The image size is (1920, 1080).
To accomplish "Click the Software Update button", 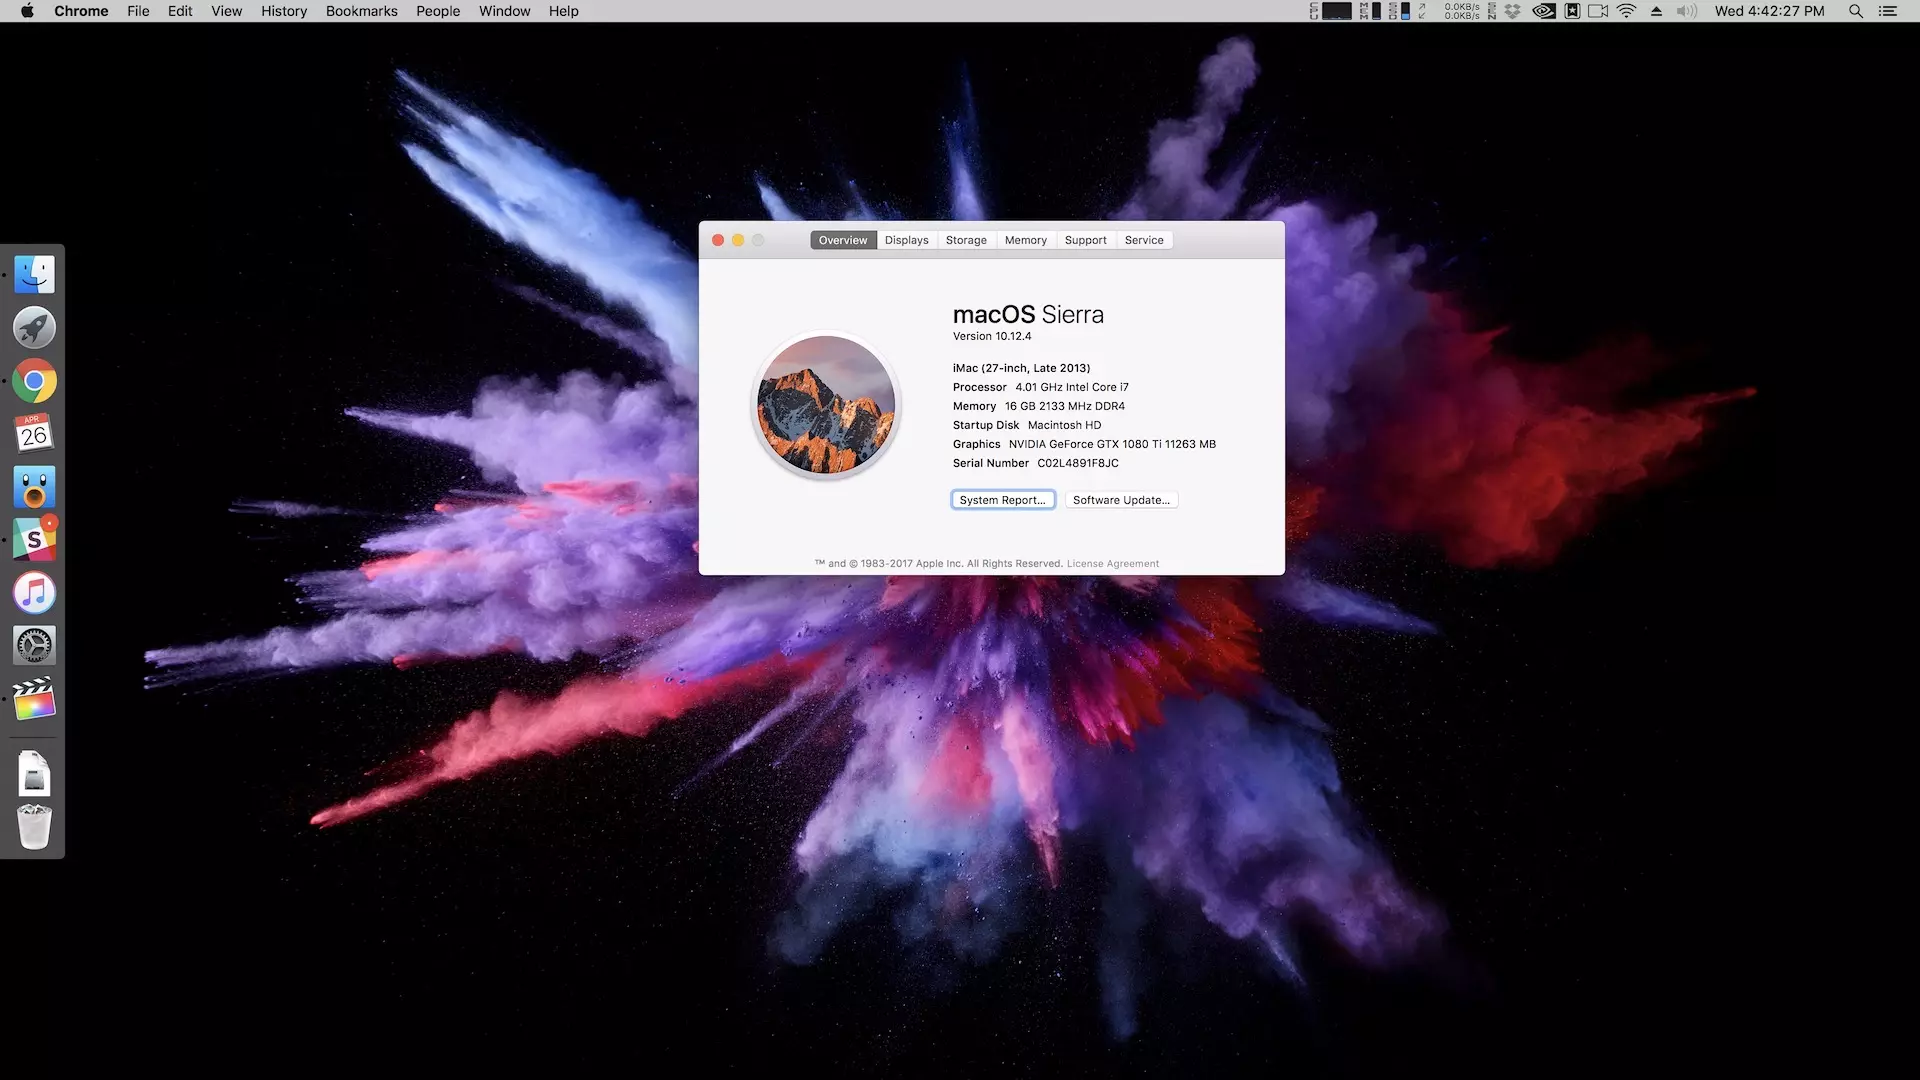I will pos(1120,498).
